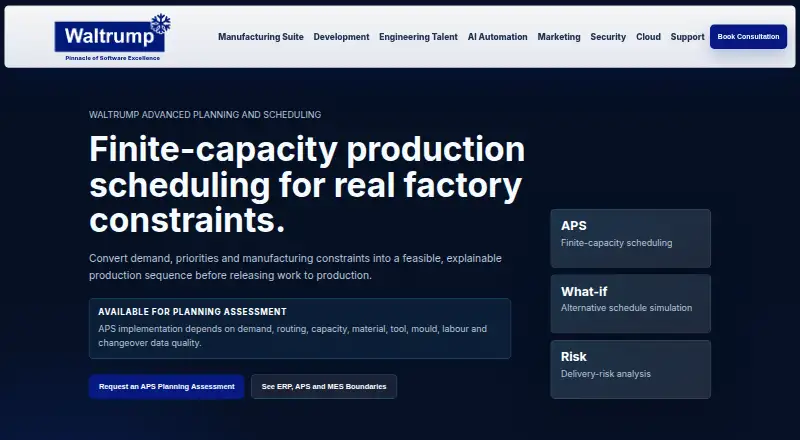Image resolution: width=800 pixels, height=440 pixels.
Task: Request an APS Planning Assessment button
Action: (167, 386)
